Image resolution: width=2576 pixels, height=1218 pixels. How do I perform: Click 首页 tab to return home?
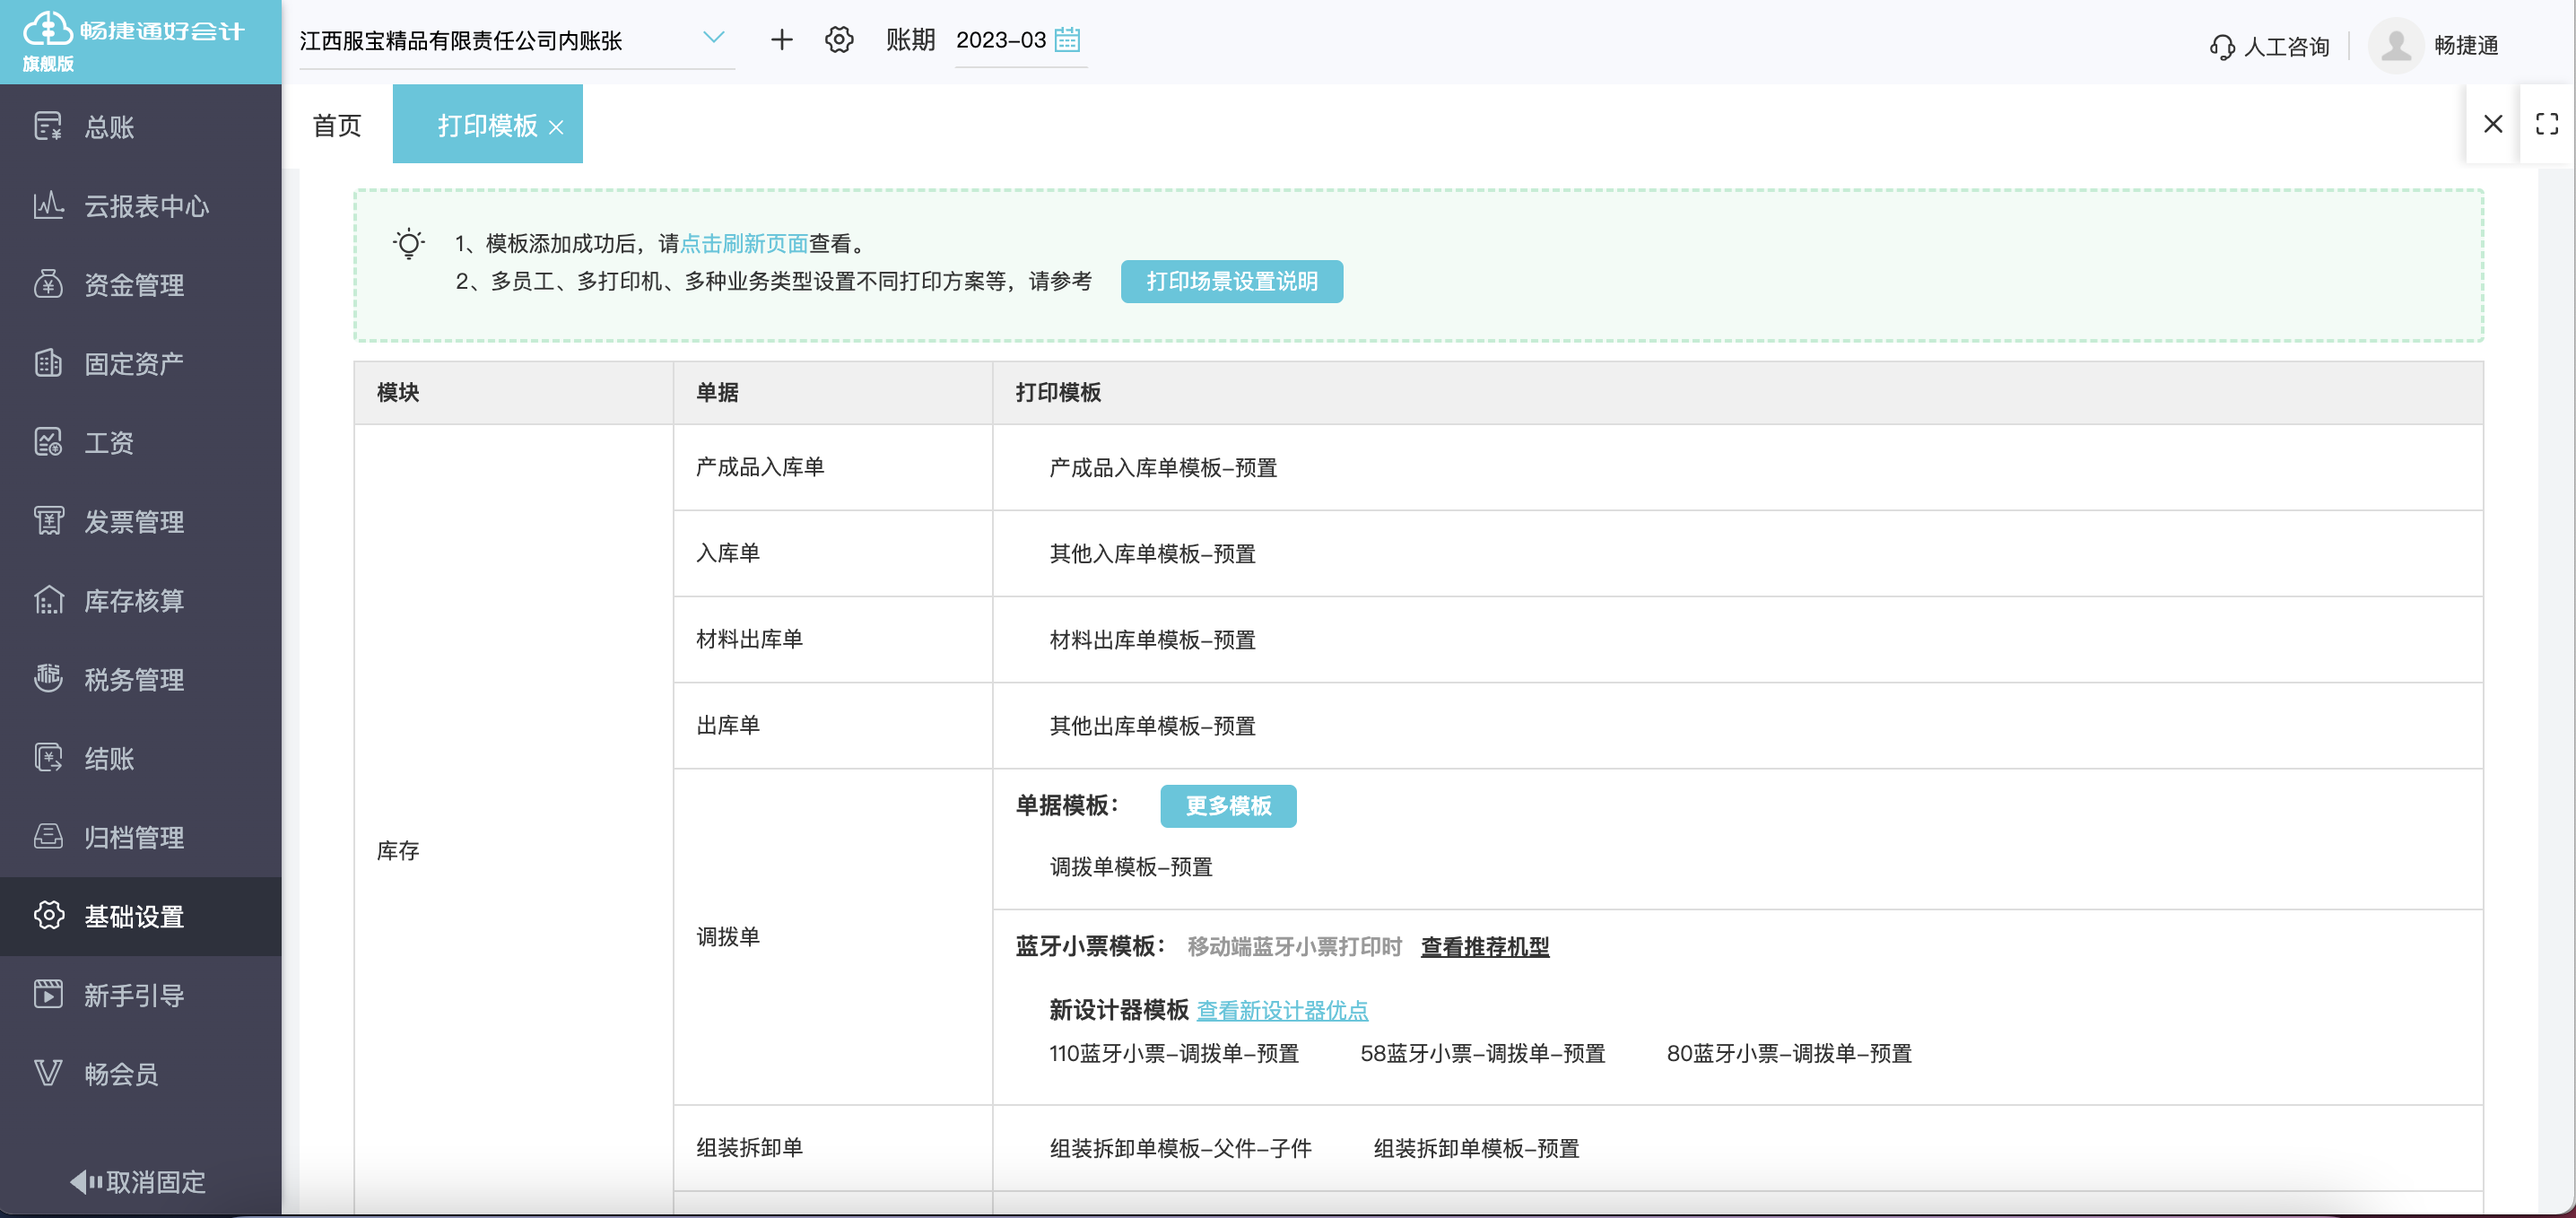[x=336, y=123]
